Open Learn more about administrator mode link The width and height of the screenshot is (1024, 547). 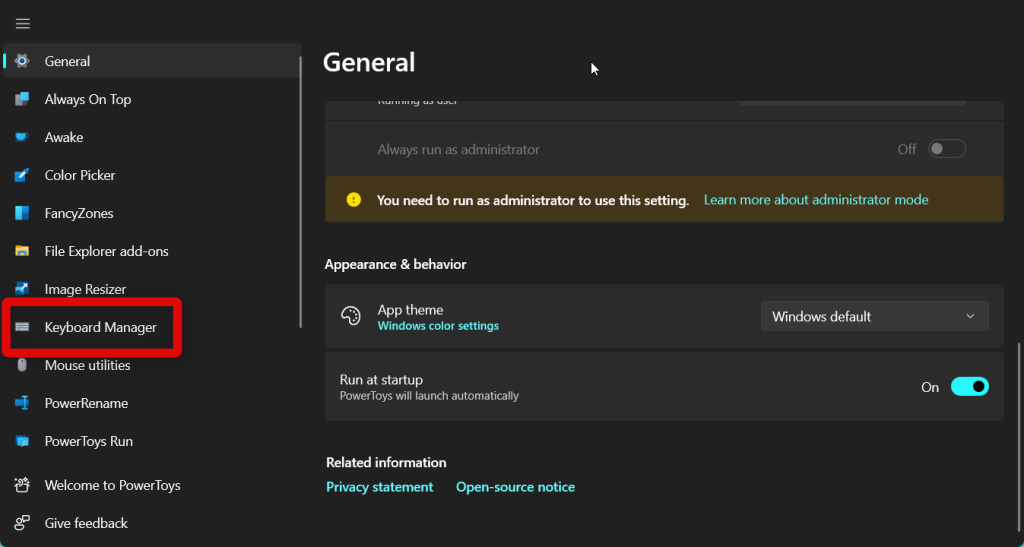(816, 200)
